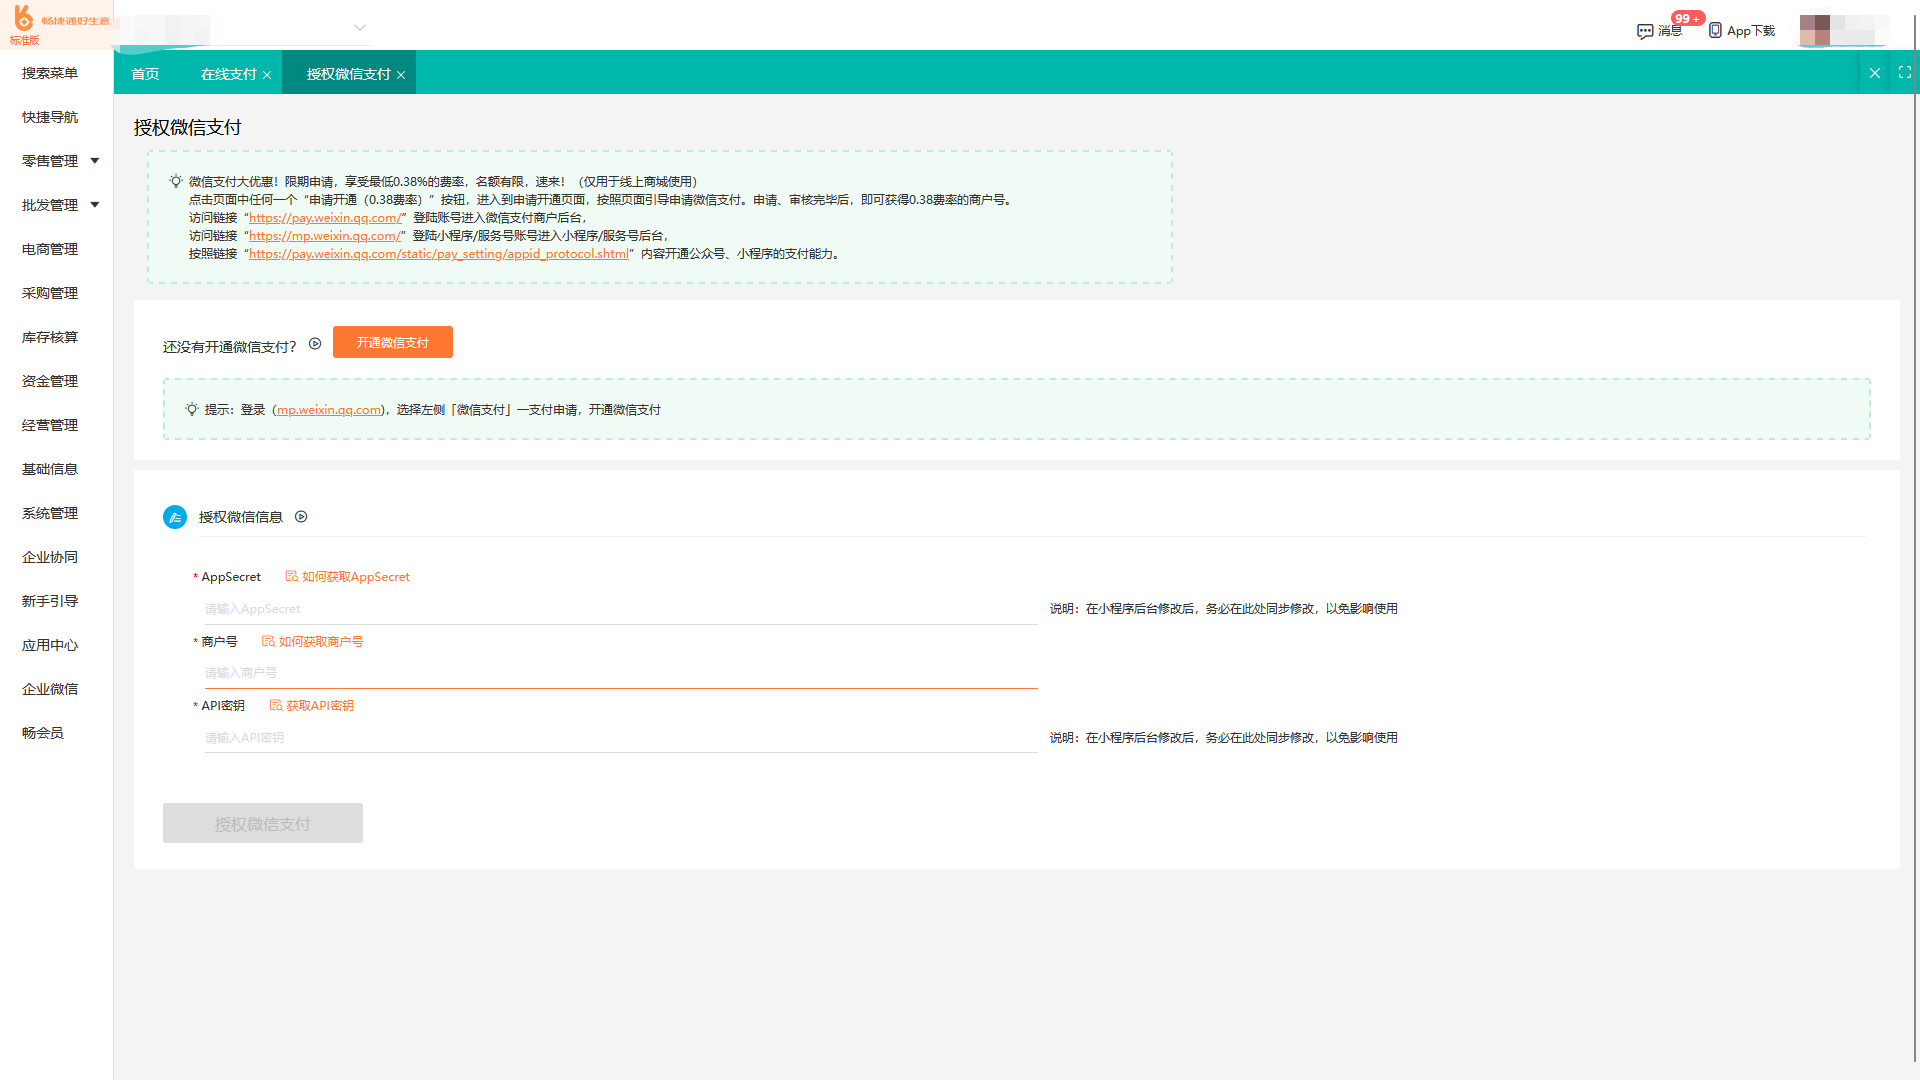The image size is (1920, 1080).
Task: Open the 应用中心 app center icon
Action: click(49, 645)
